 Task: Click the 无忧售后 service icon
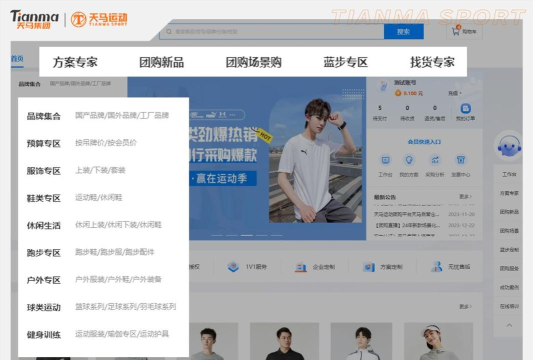click(x=436, y=267)
